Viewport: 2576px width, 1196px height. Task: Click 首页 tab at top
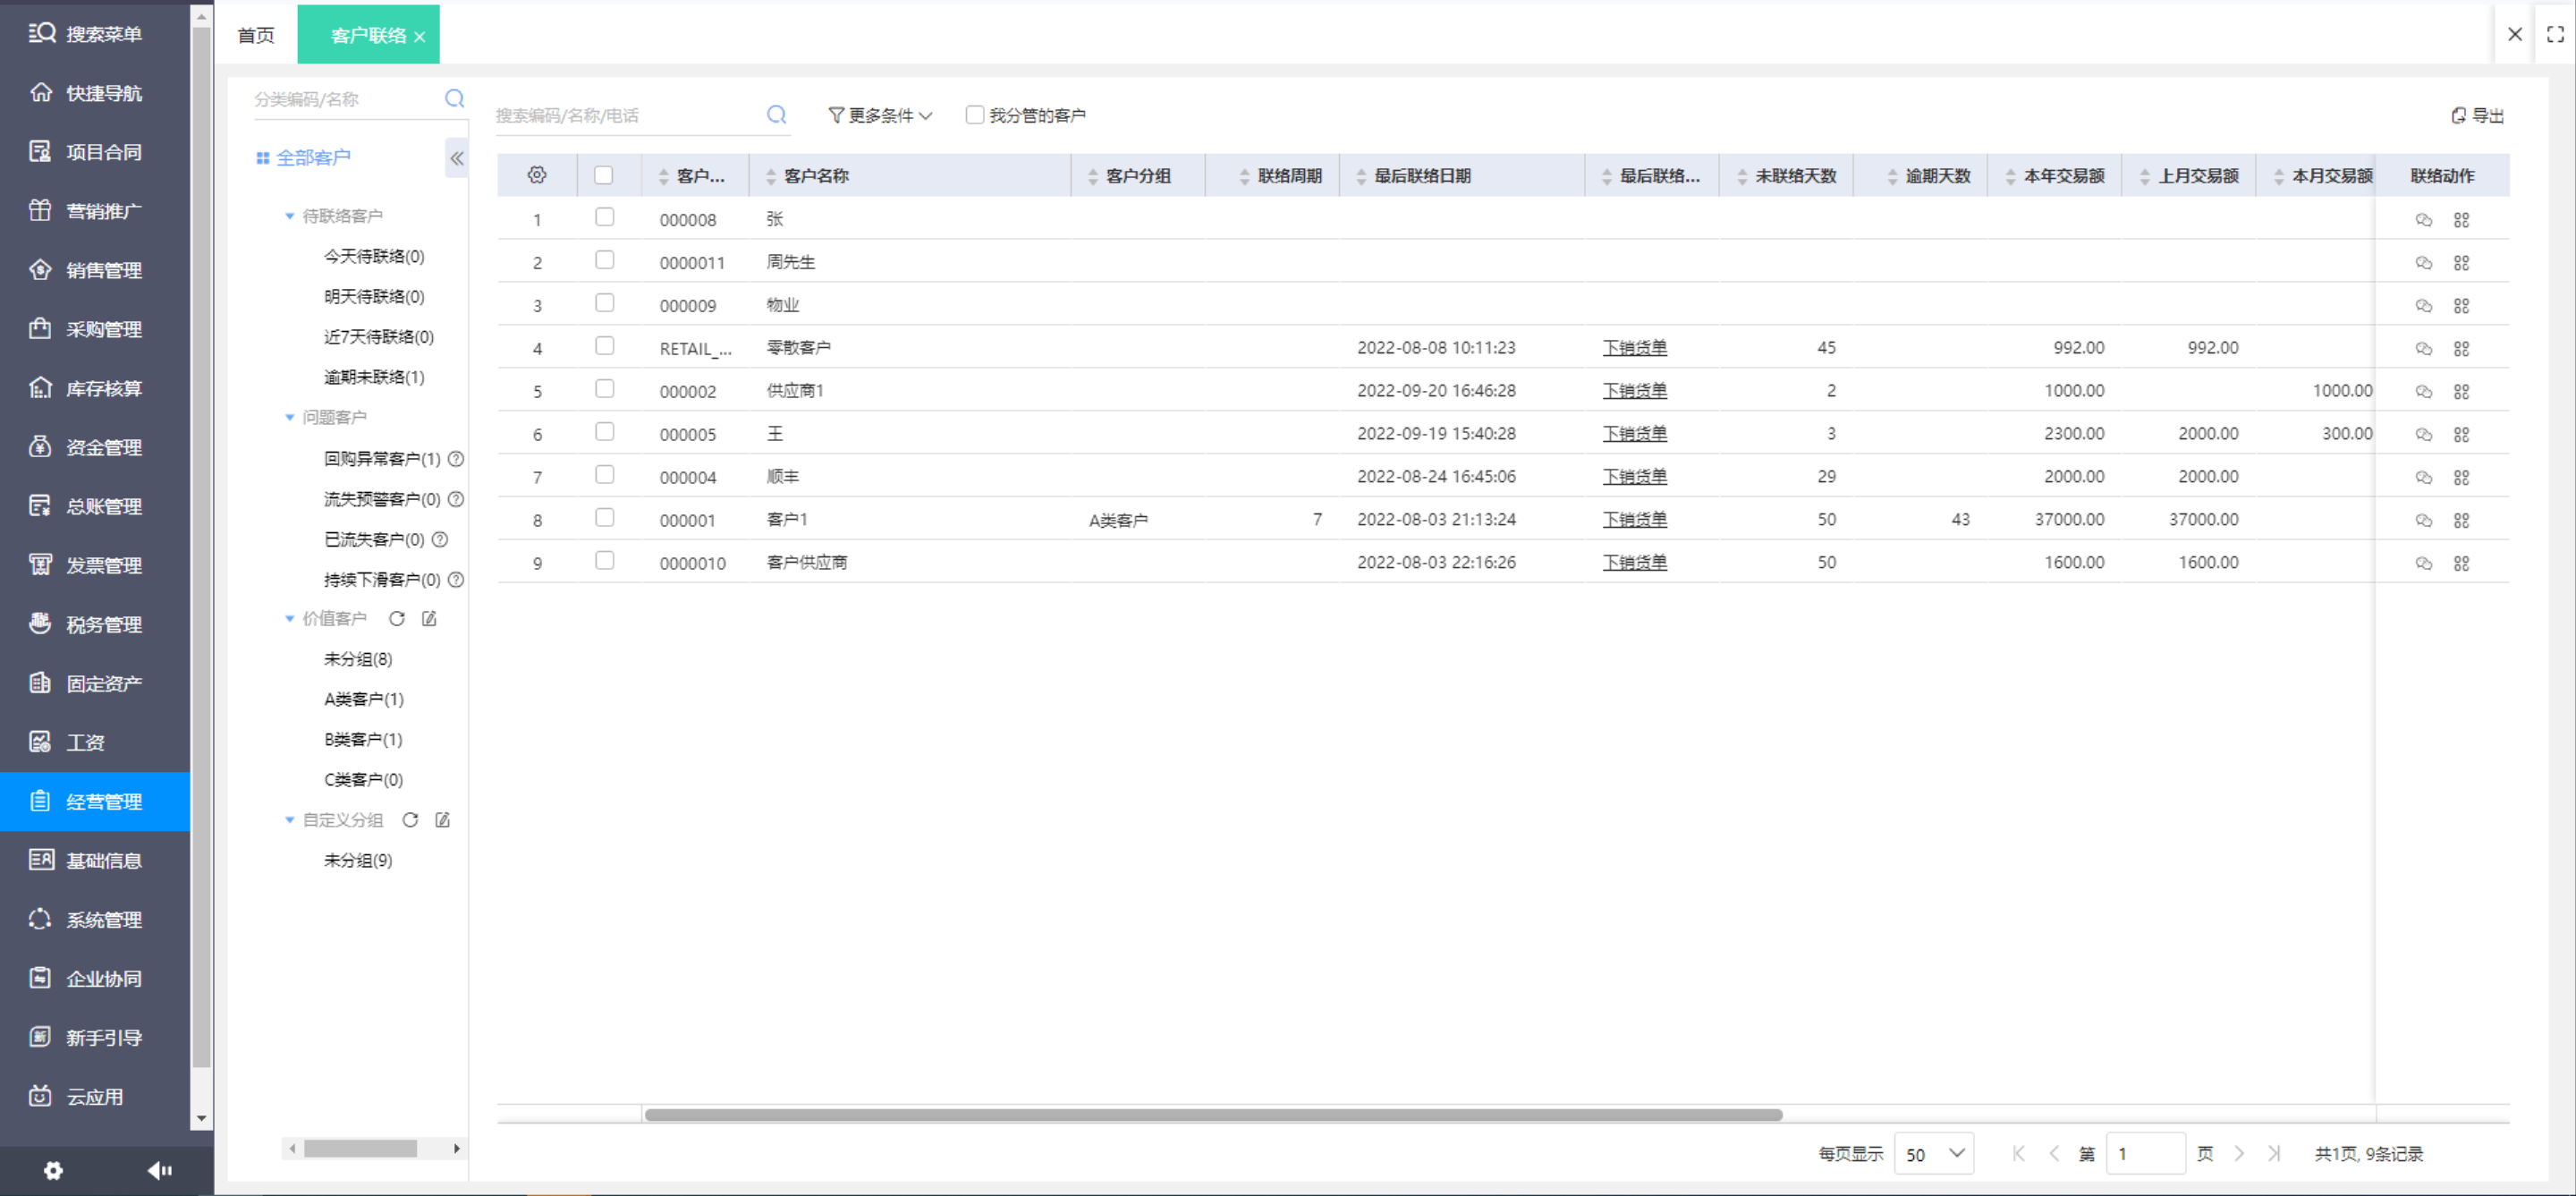tap(253, 35)
